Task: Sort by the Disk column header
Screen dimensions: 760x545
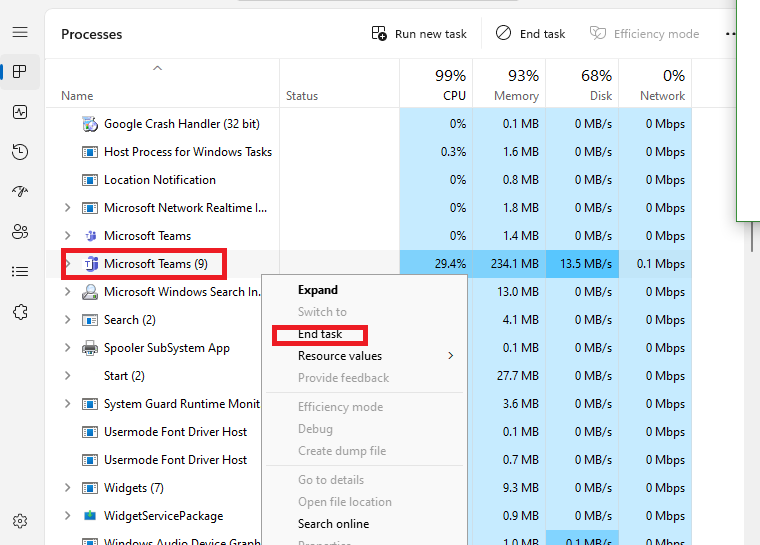Action: point(583,83)
